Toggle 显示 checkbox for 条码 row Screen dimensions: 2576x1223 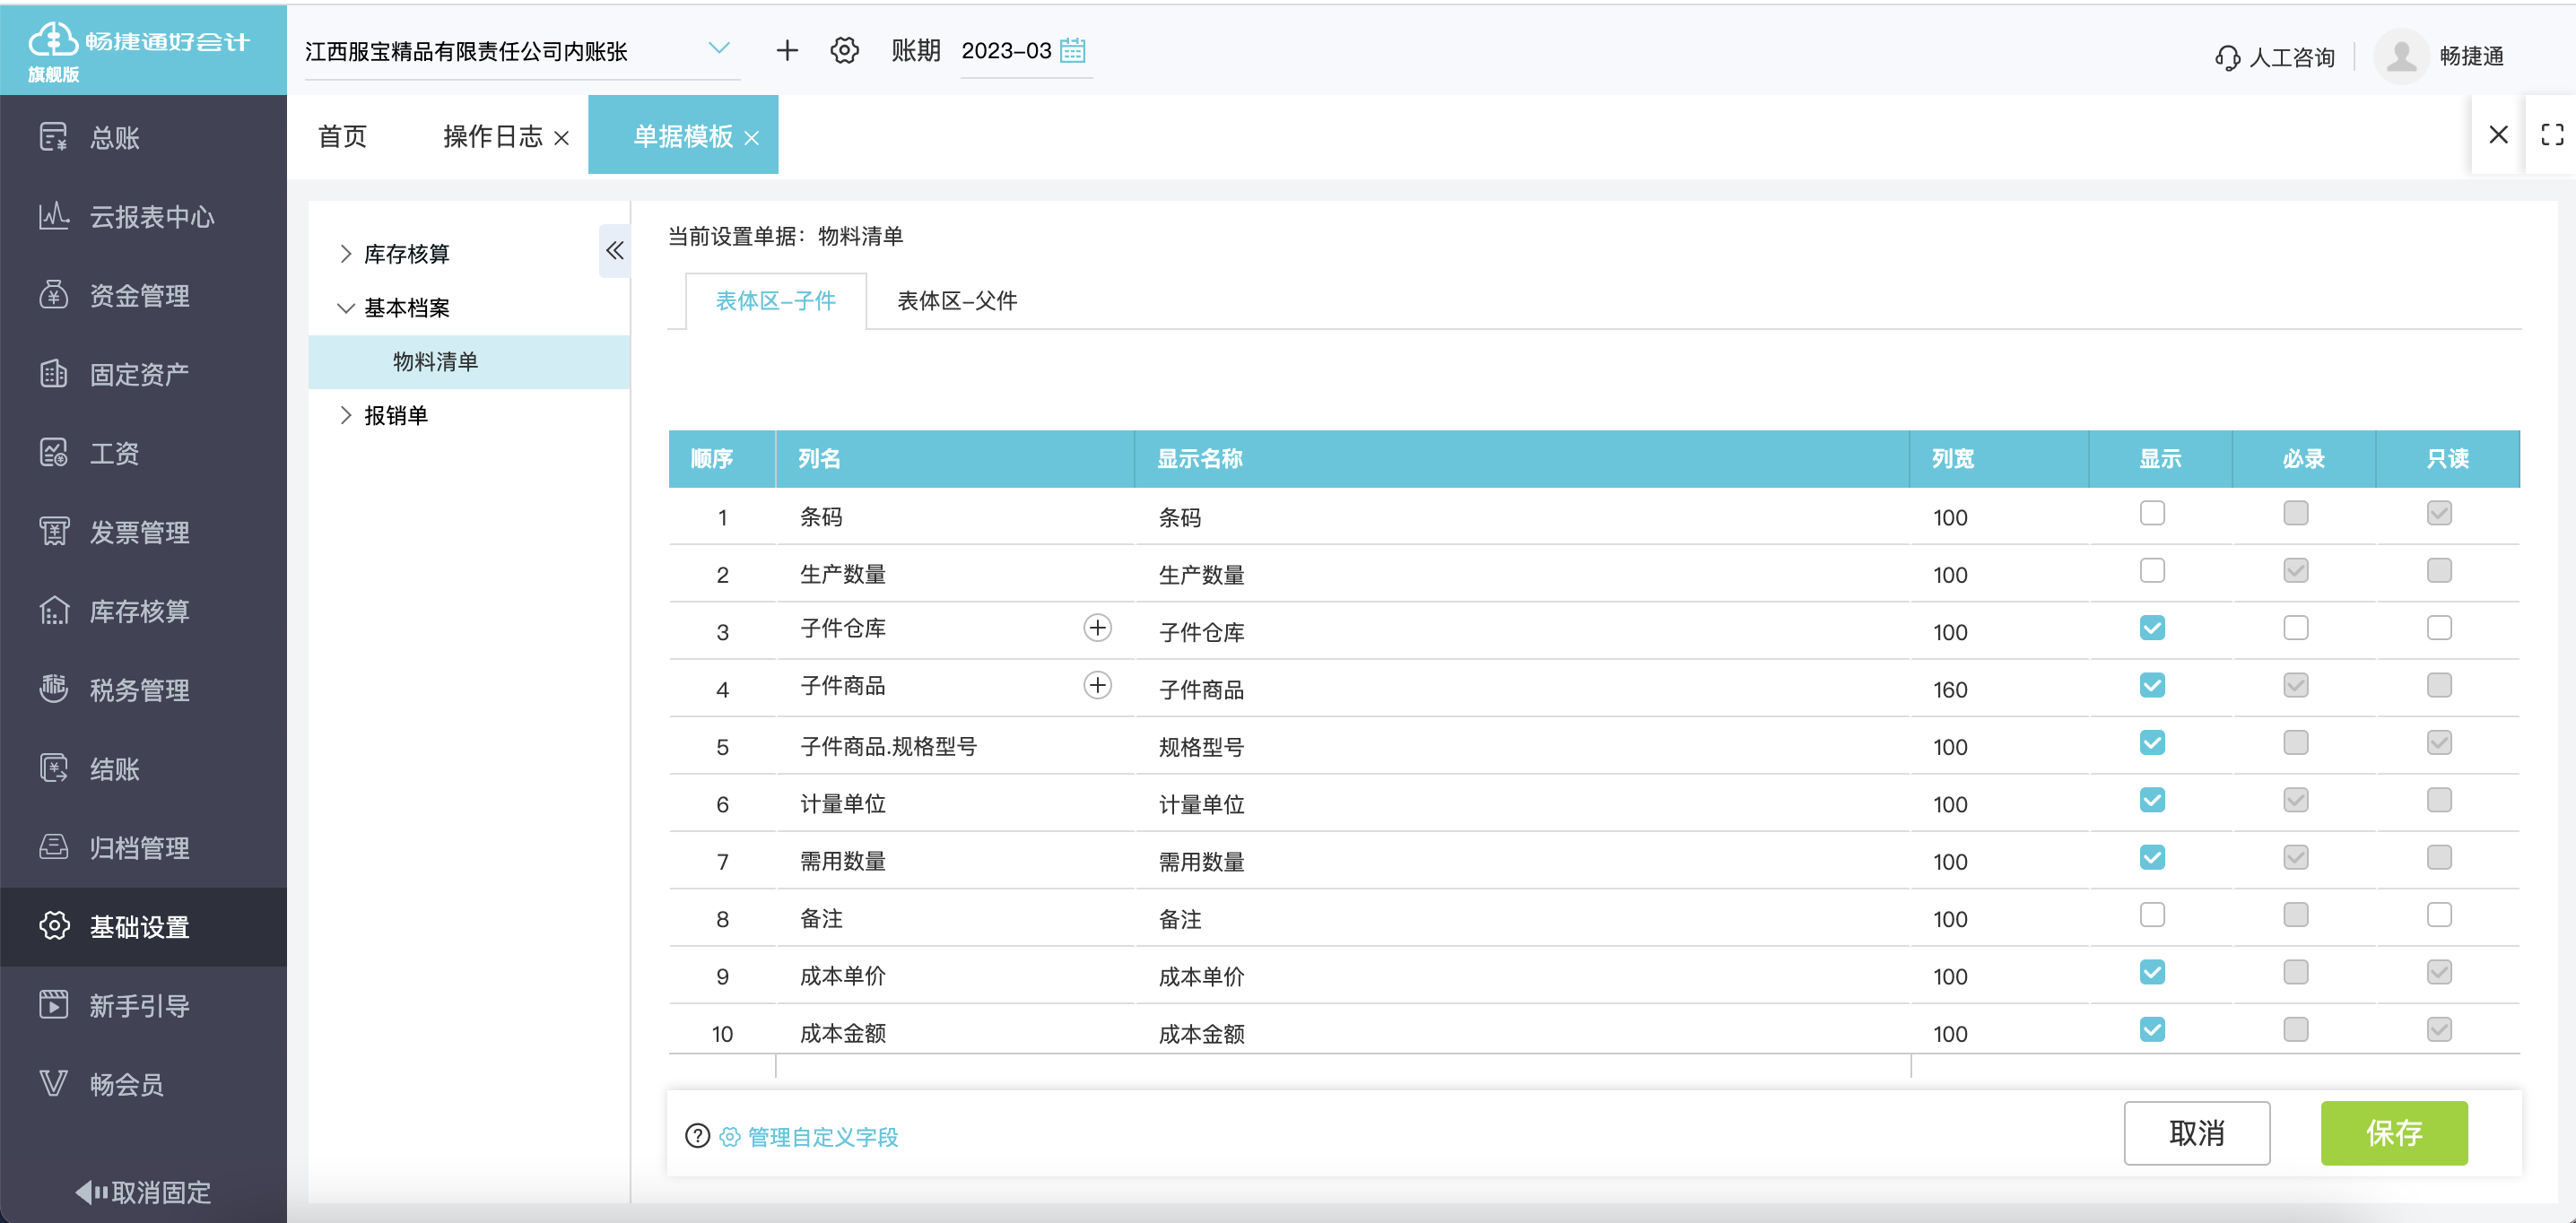(2152, 512)
